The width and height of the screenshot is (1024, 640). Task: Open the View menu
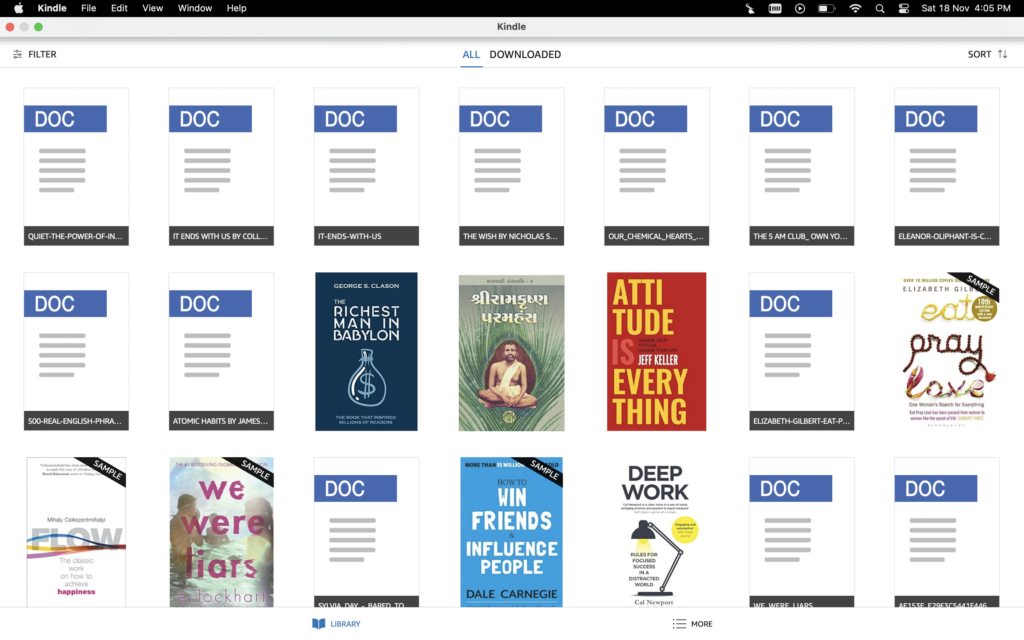click(152, 8)
